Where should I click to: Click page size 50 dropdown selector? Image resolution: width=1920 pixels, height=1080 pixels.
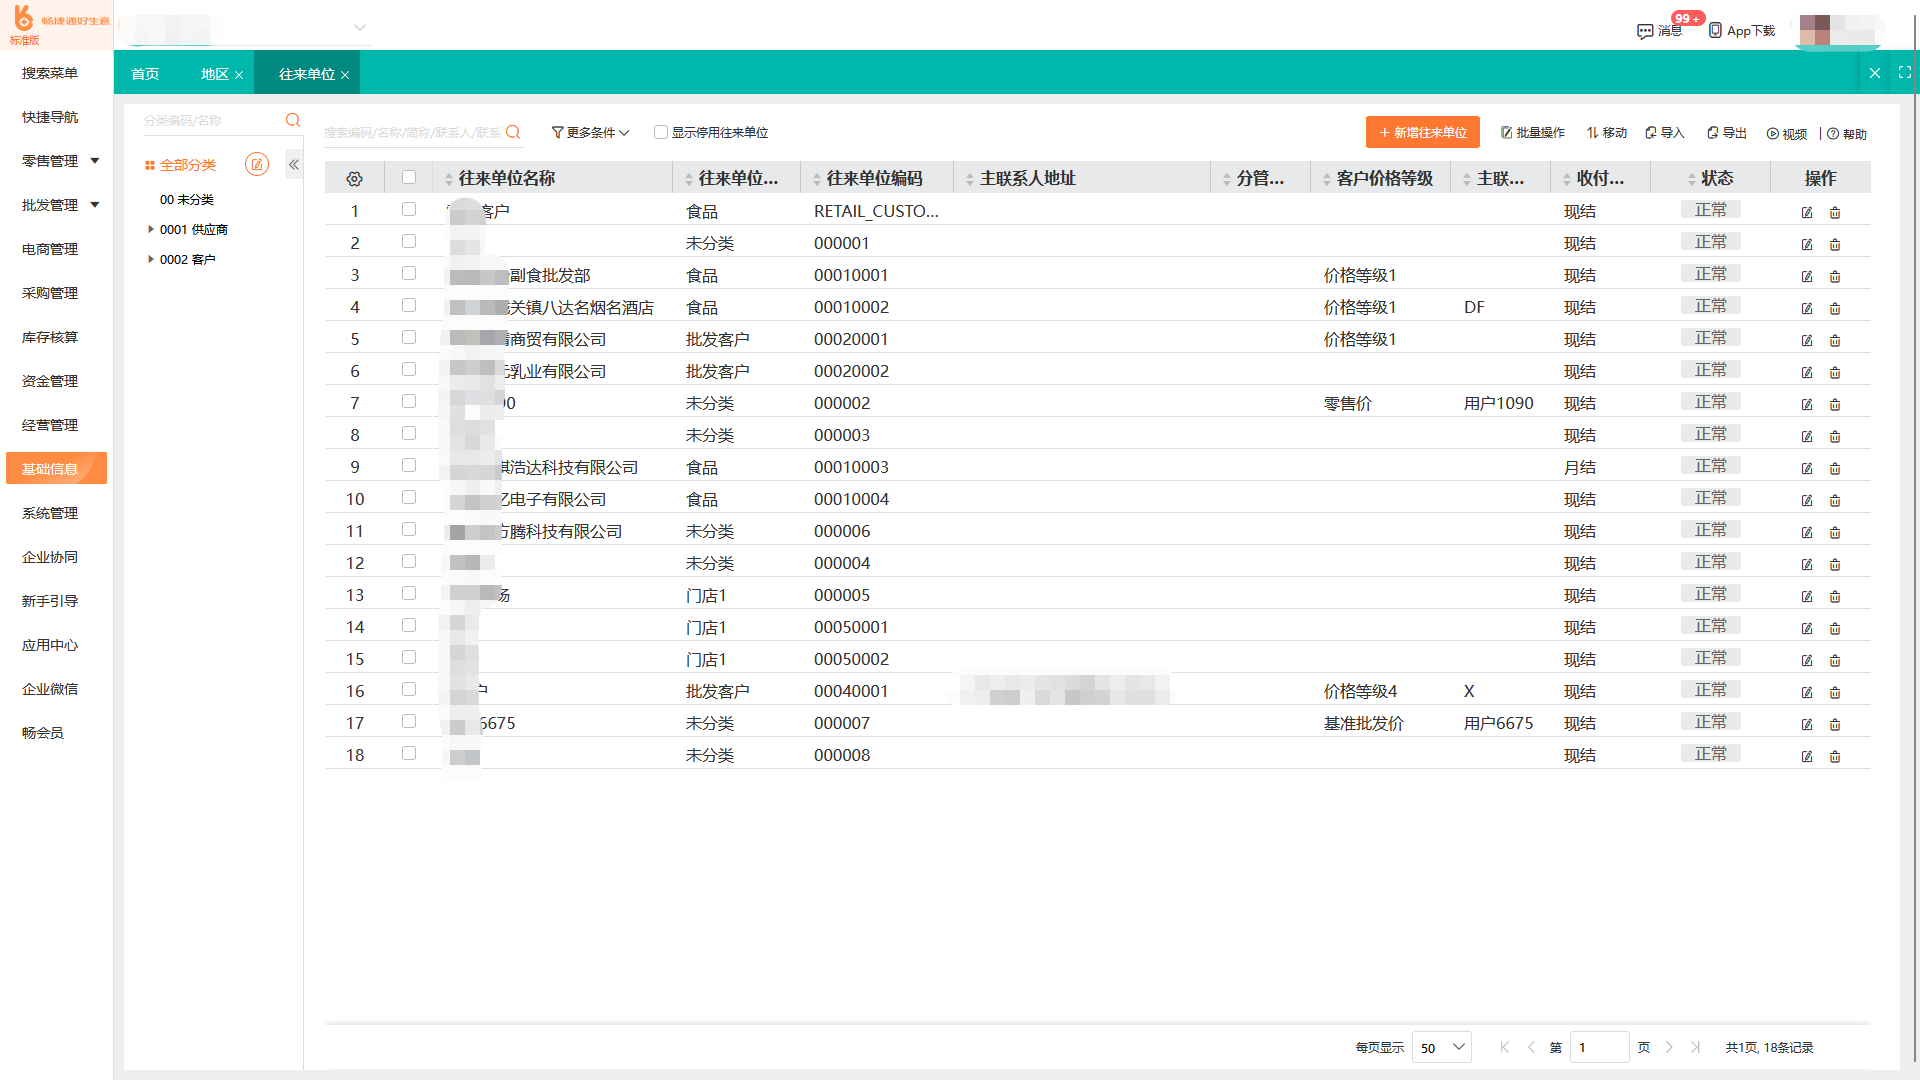[1439, 1047]
